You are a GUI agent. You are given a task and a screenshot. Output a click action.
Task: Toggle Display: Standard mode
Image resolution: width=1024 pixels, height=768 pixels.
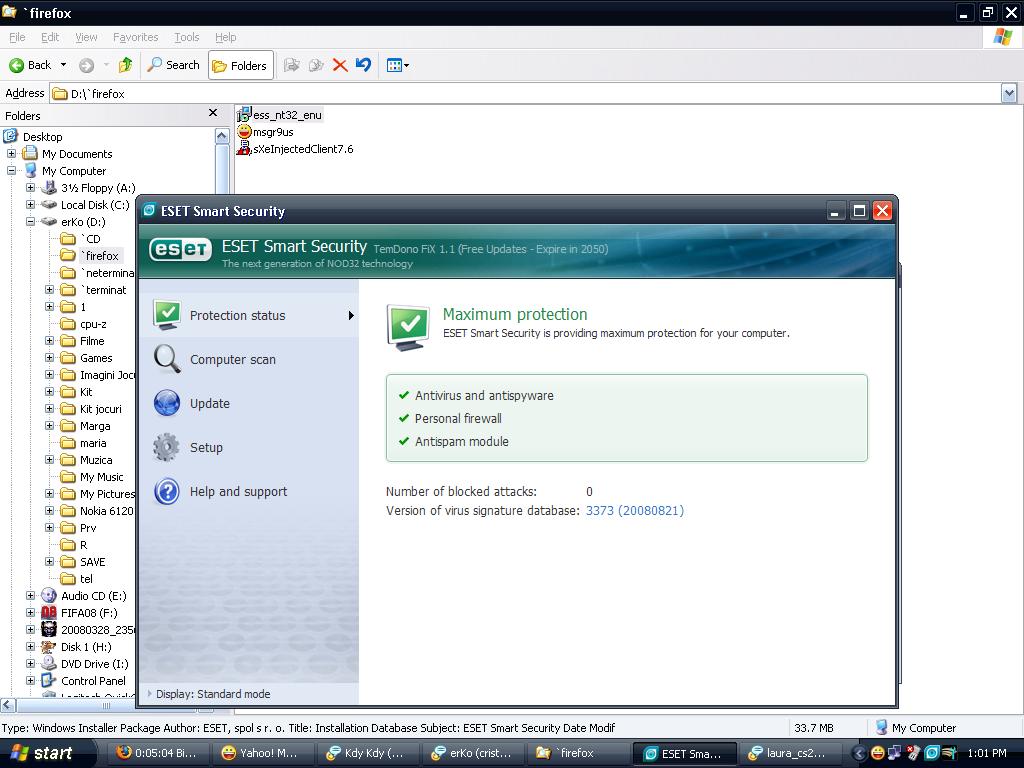coord(212,694)
